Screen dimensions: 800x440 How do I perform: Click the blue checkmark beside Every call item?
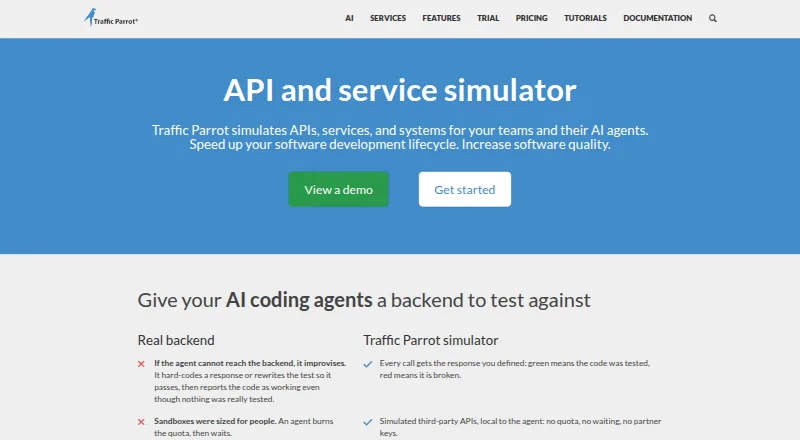367,364
